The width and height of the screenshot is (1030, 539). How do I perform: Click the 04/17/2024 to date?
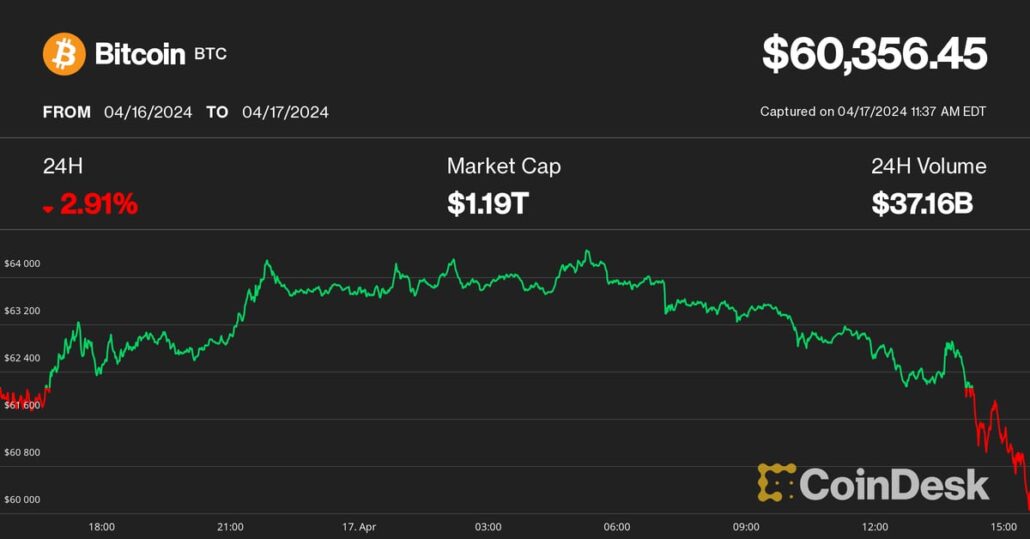pos(285,112)
